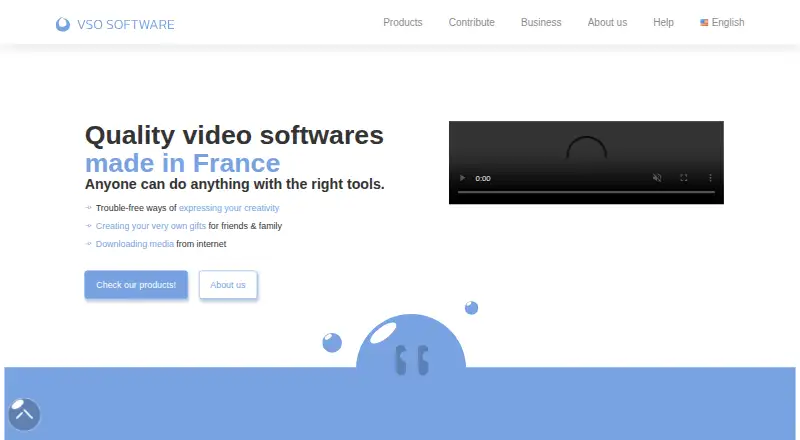Click the VSO Software logo
This screenshot has height=440, width=800.
pos(115,24)
